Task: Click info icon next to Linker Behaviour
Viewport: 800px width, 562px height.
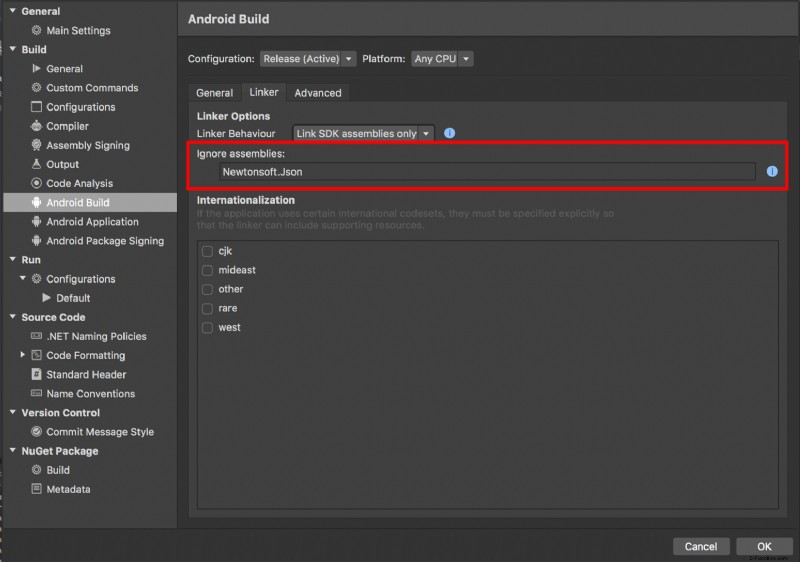Action: click(x=450, y=133)
